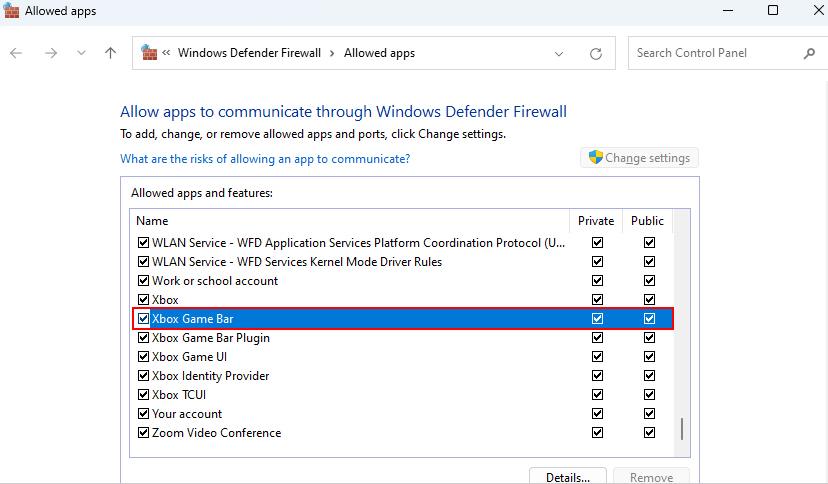The width and height of the screenshot is (828, 484).
Task: Click the forward navigation arrow
Action: point(51,53)
